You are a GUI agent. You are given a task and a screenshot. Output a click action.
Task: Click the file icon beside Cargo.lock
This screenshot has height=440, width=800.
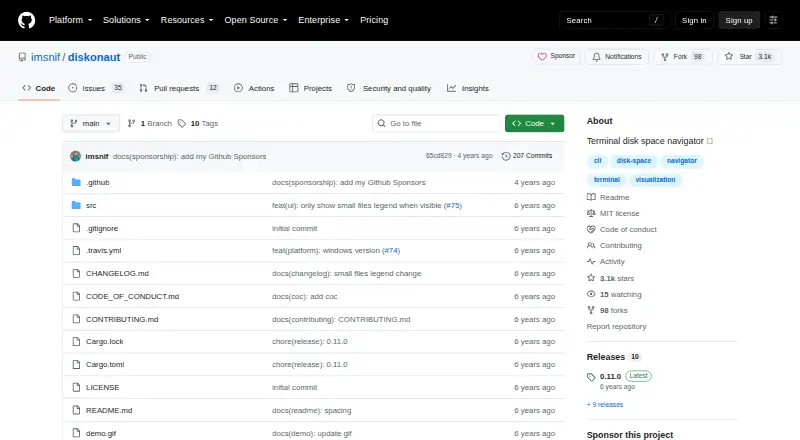point(76,341)
